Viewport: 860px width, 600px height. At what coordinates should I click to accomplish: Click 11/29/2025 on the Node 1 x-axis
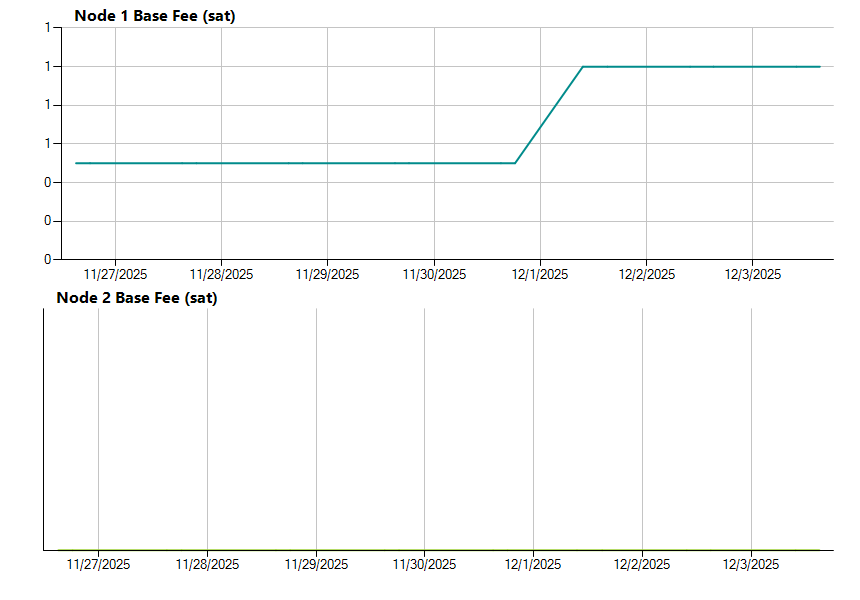coord(327,274)
